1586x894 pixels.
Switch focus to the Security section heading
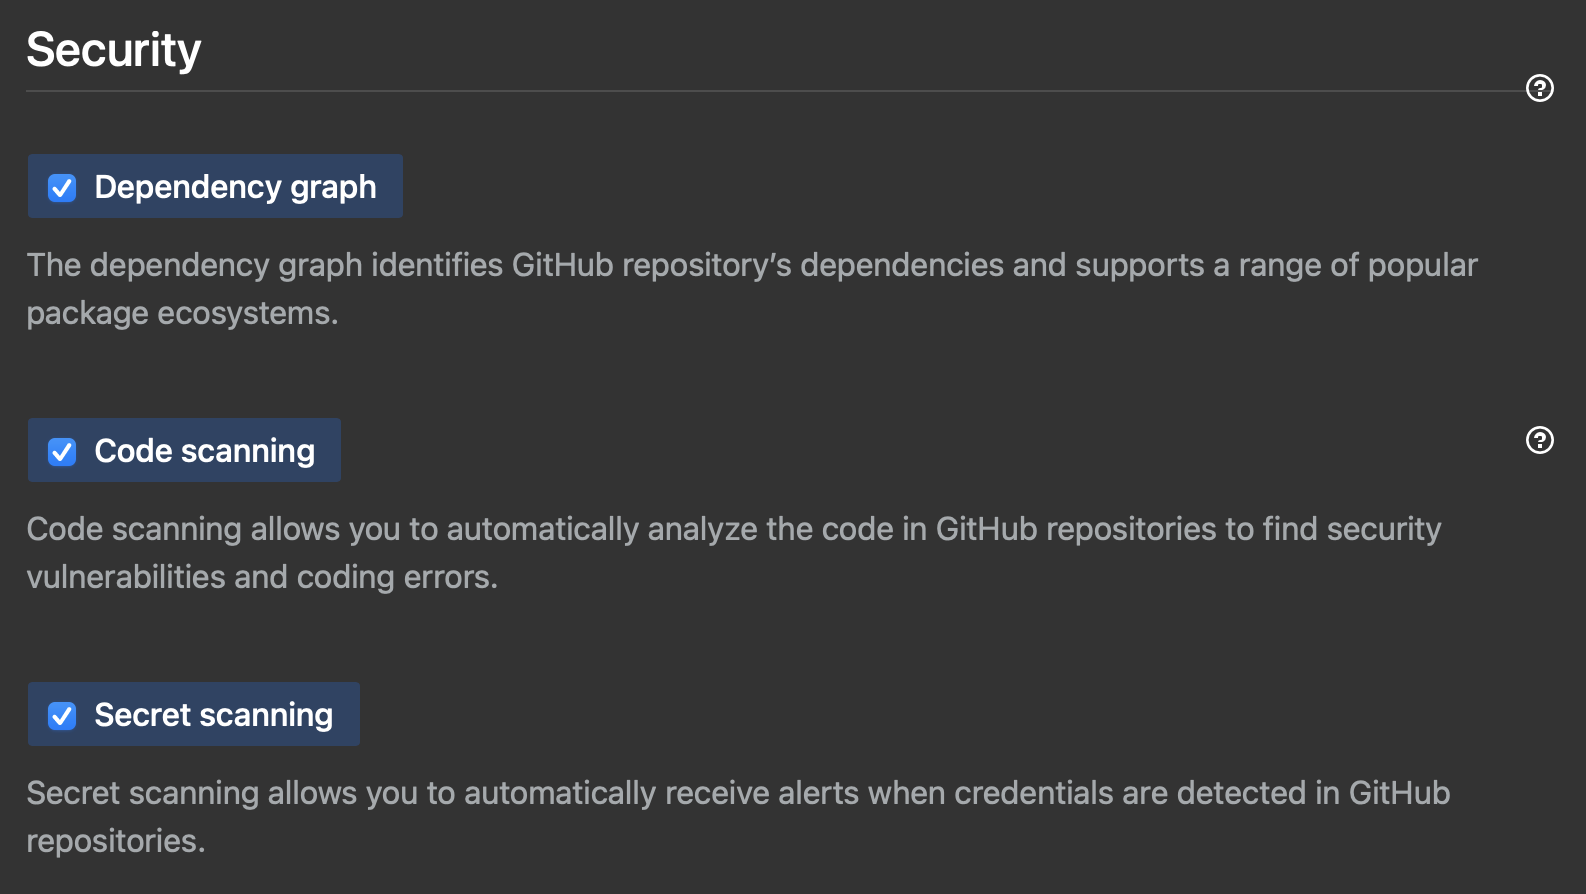[x=113, y=48]
